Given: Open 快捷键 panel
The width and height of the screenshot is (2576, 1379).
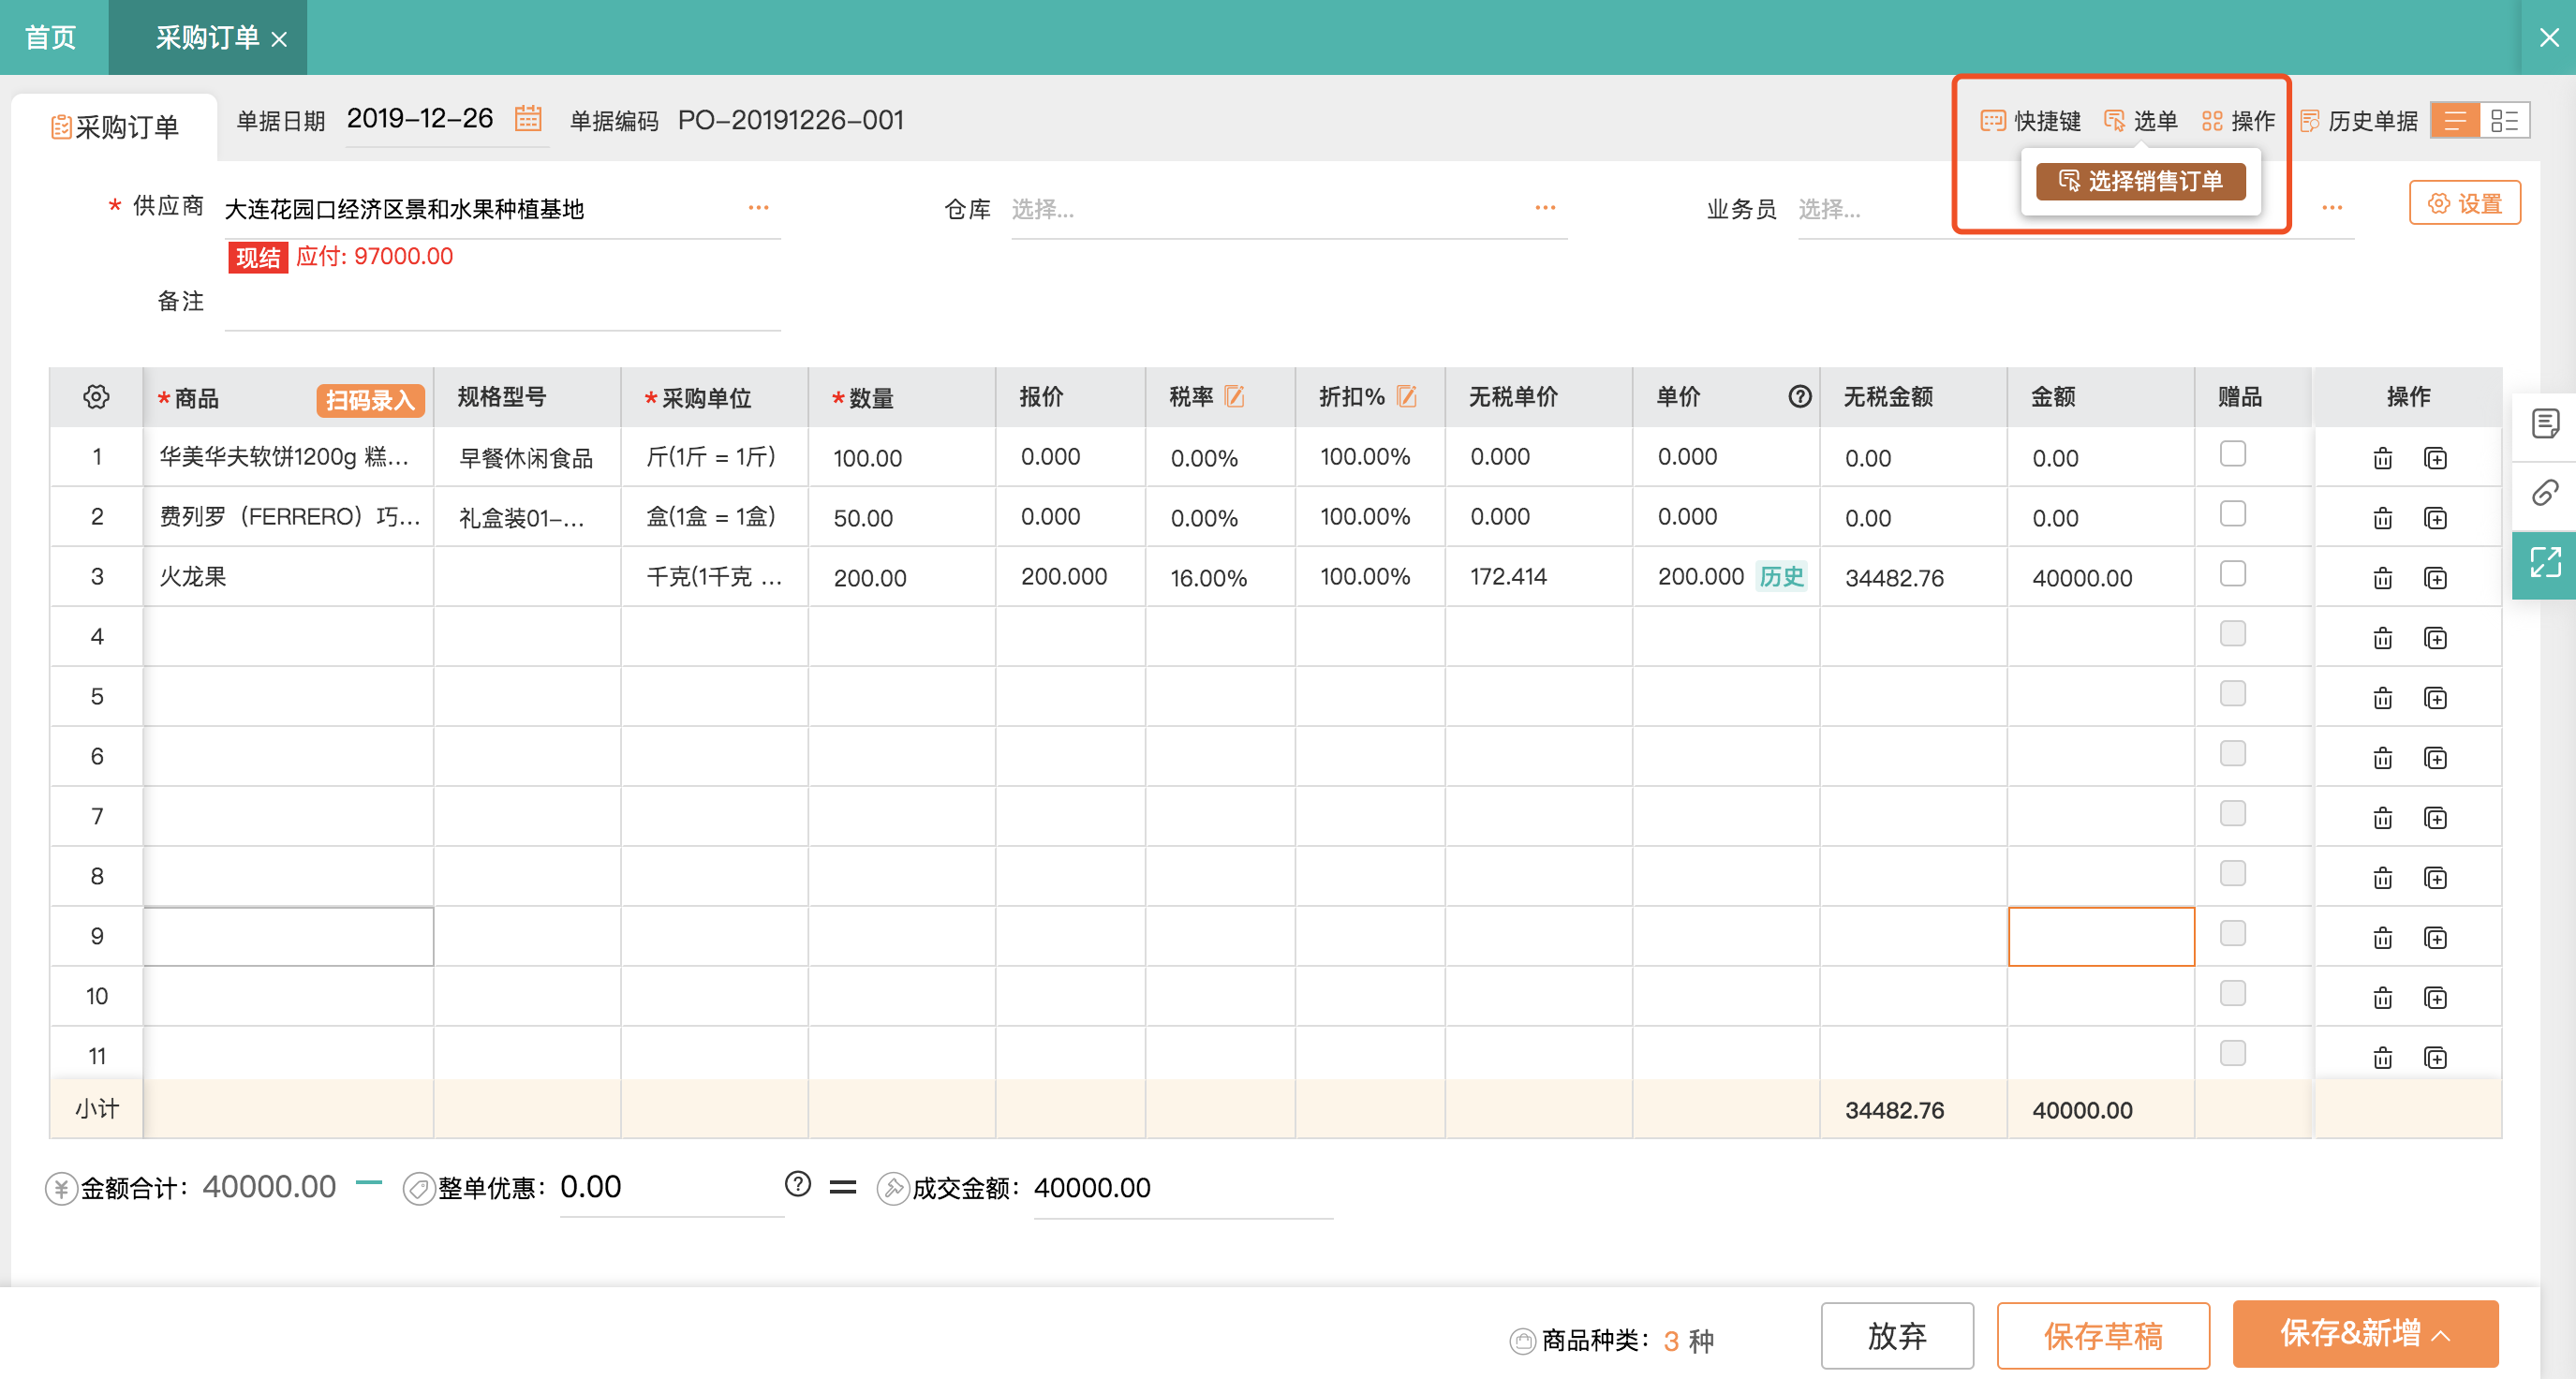Looking at the screenshot, I should click(x=2033, y=118).
